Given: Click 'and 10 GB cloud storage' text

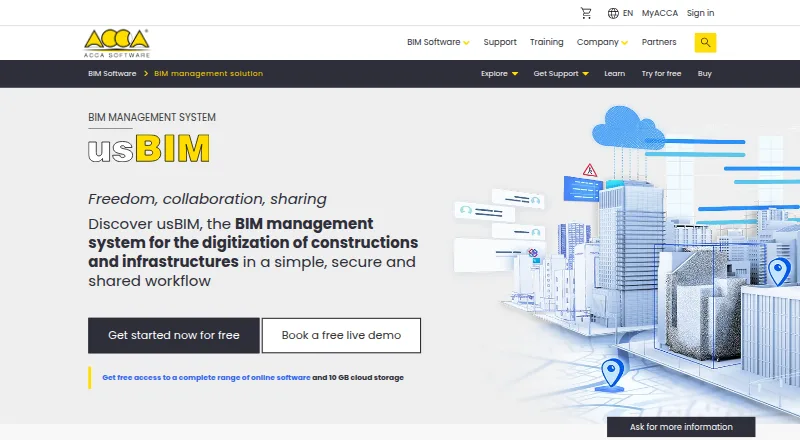Looking at the screenshot, I should [x=358, y=378].
